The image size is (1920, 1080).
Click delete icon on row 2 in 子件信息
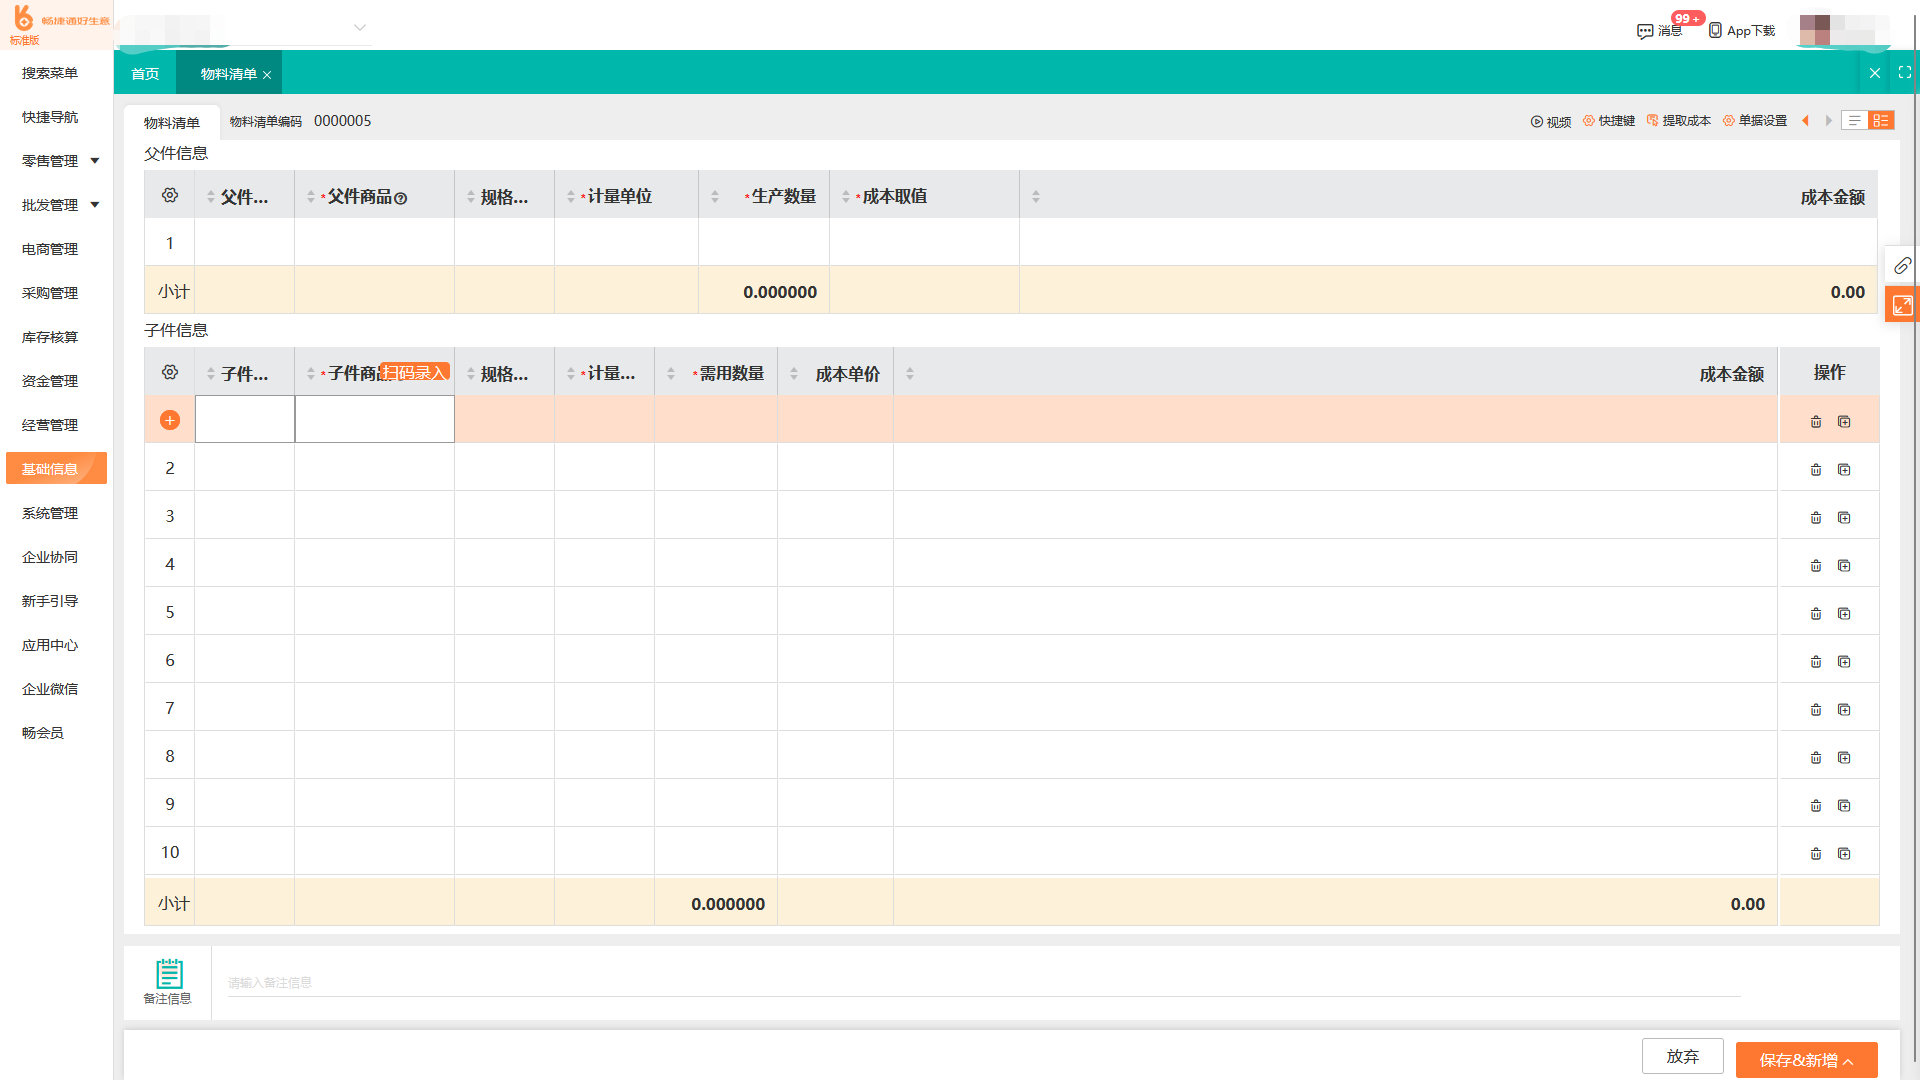[x=1816, y=469]
